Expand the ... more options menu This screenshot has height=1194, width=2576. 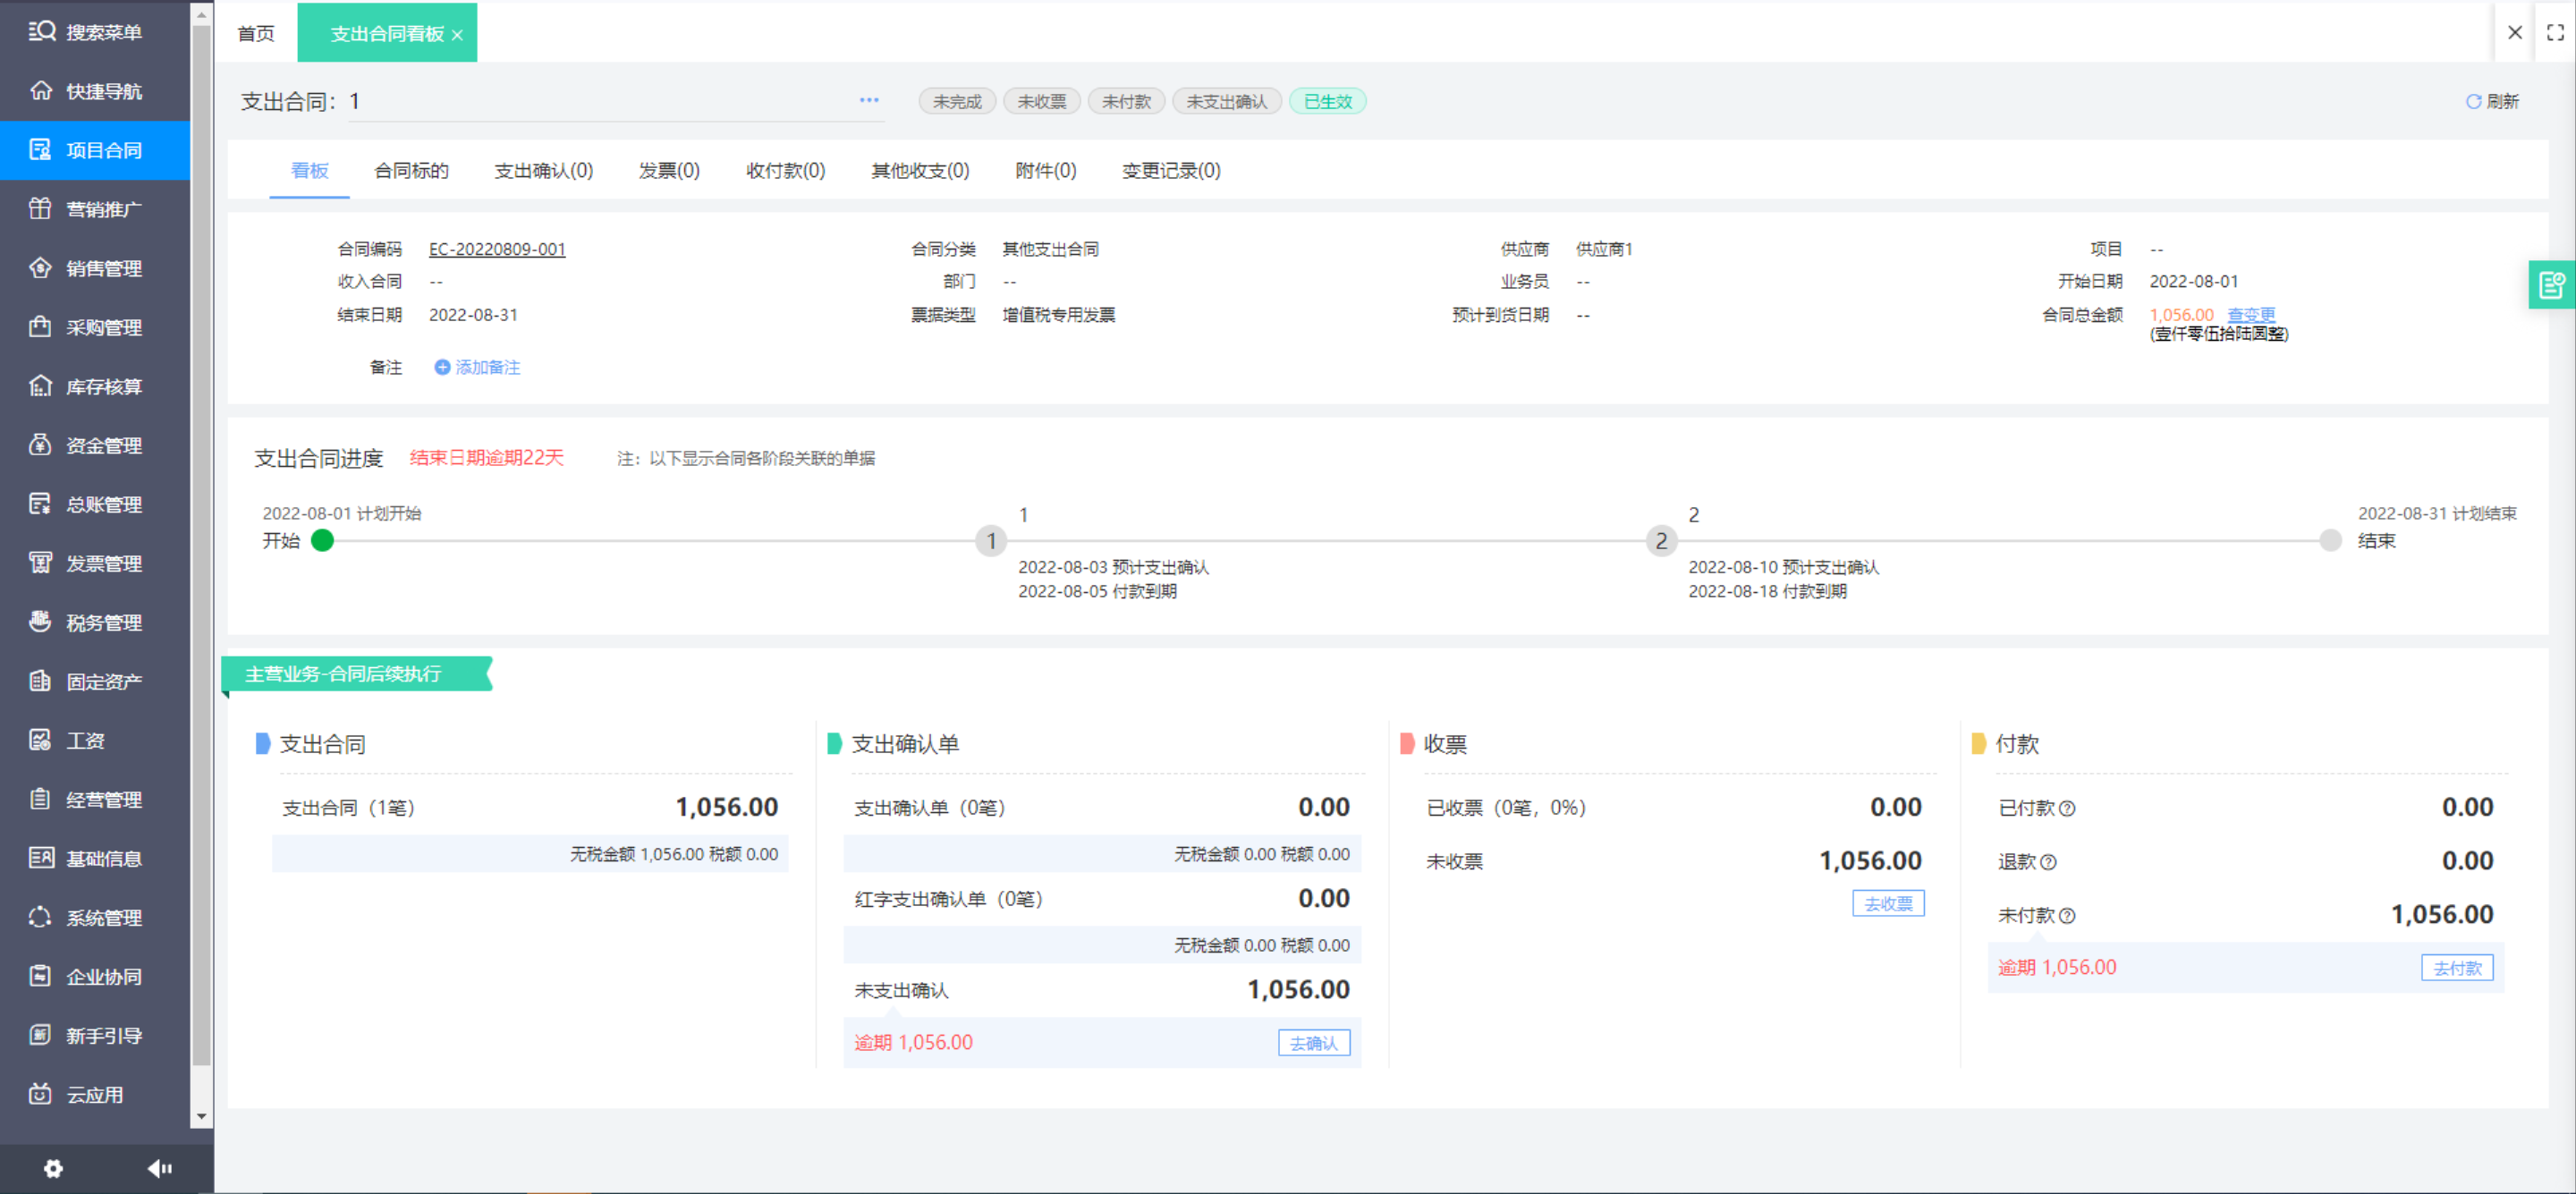pyautogui.click(x=870, y=102)
